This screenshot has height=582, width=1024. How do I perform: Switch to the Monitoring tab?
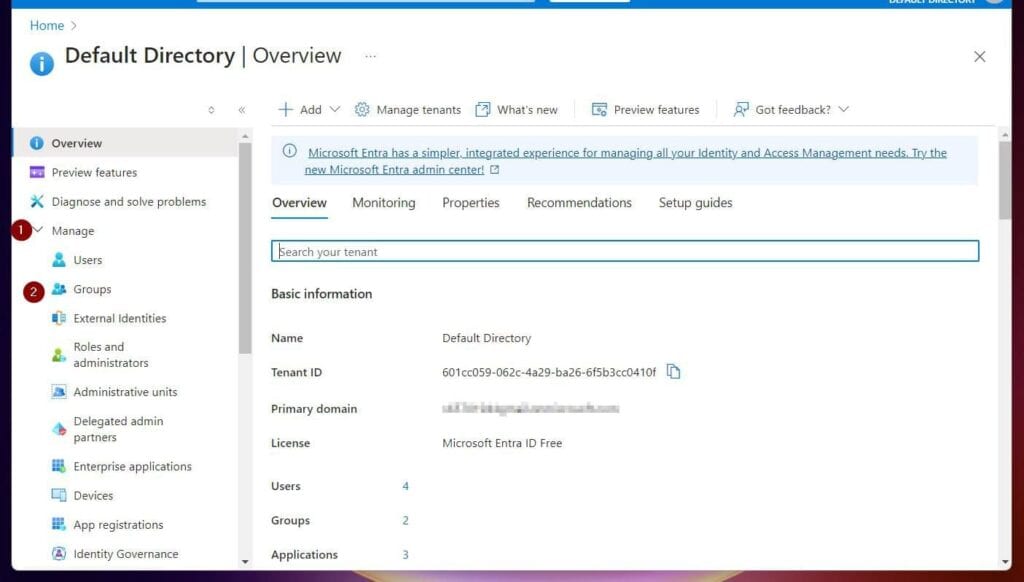383,202
